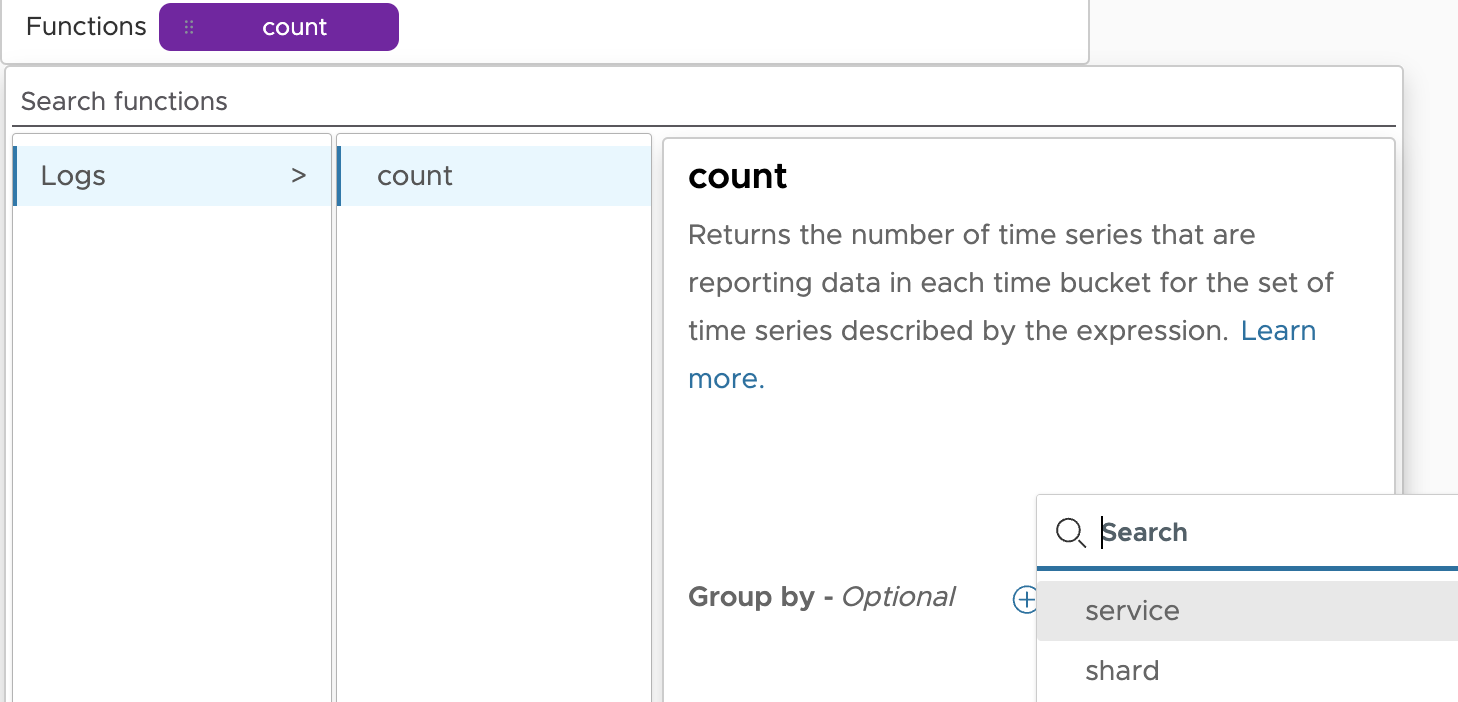
Task: Expand the Logs function category
Action: (x=171, y=175)
